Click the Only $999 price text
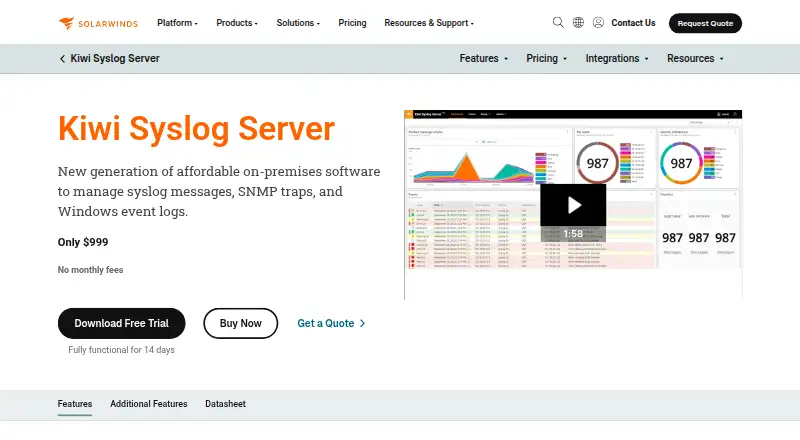The width and height of the screenshot is (800, 440). (83, 242)
